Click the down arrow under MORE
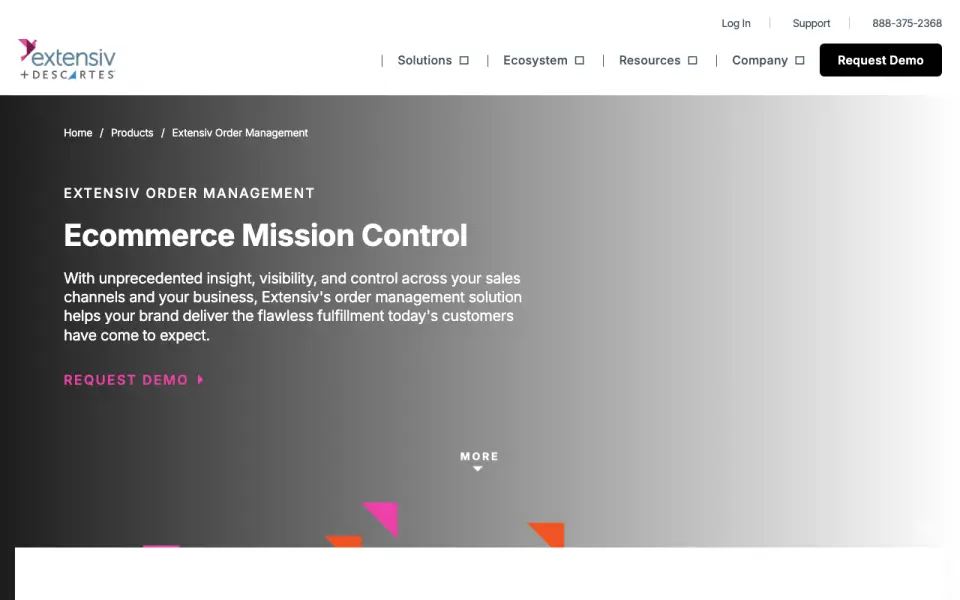The height and width of the screenshot is (600, 960). tap(478, 468)
